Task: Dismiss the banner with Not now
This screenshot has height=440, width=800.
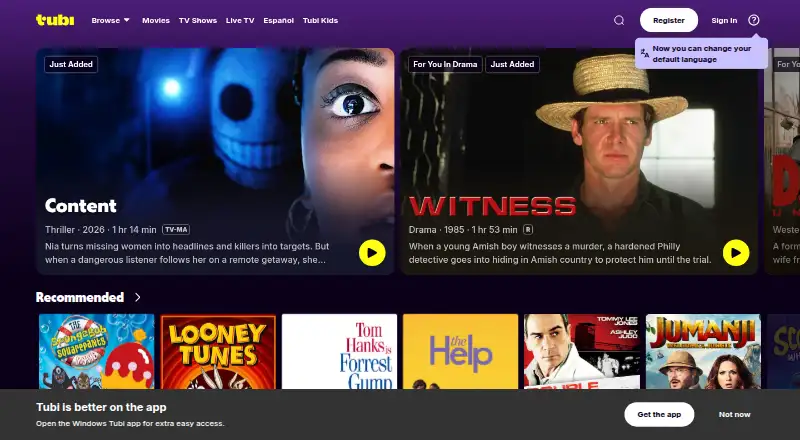Action: [x=734, y=414]
